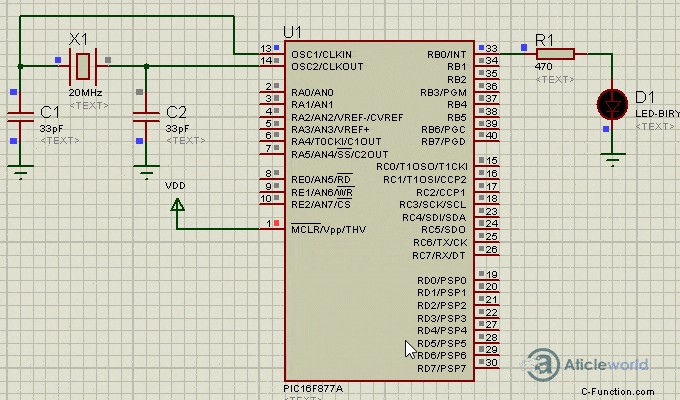Click the OSC2/CLKOUT pin 14

point(268,61)
